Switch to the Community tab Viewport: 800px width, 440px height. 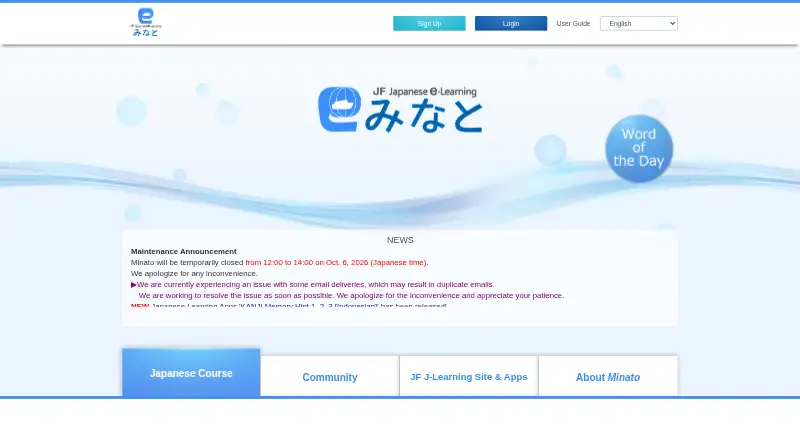pos(330,377)
